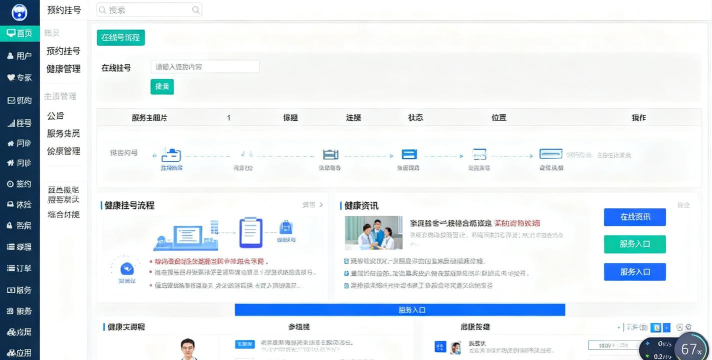This screenshot has width=712, height=360.
Task: Focus the 在线挂号 input field
Action: pyautogui.click(x=205, y=67)
